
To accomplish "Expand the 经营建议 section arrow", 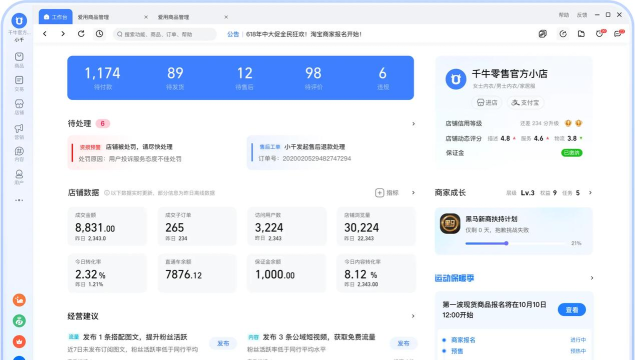I will 413,316.
